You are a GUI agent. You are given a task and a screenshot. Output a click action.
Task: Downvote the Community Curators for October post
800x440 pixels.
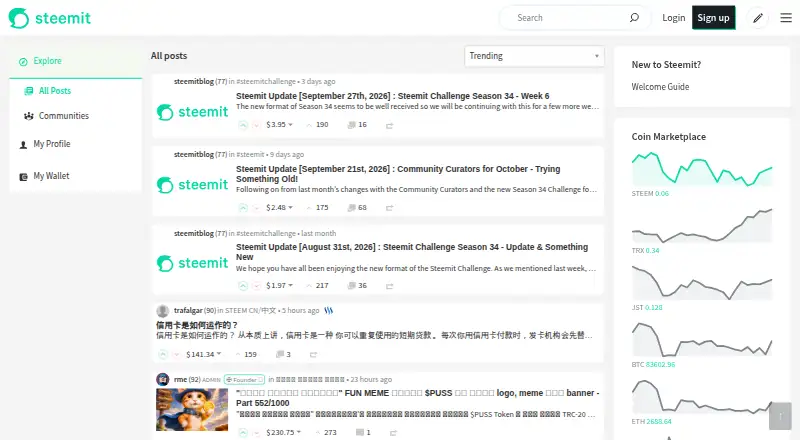click(x=257, y=208)
